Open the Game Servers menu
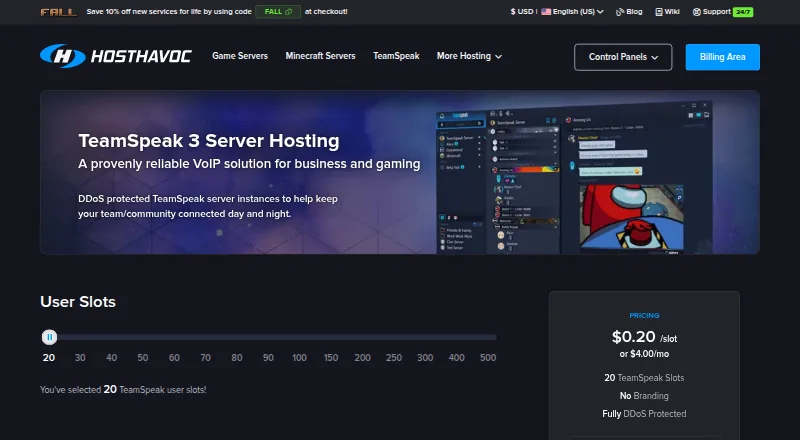 coord(240,56)
